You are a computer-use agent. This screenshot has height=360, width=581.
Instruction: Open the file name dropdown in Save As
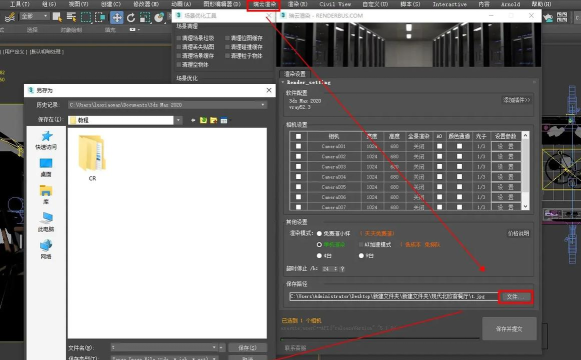point(214,347)
